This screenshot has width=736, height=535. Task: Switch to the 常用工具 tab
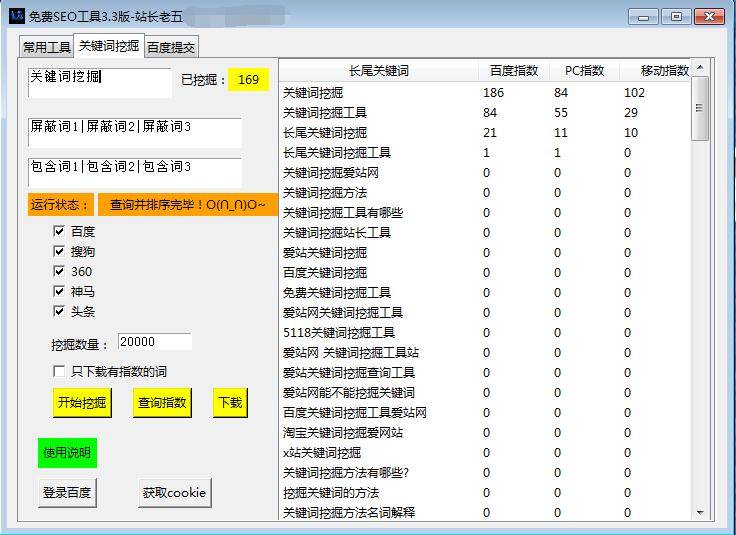tap(47, 47)
